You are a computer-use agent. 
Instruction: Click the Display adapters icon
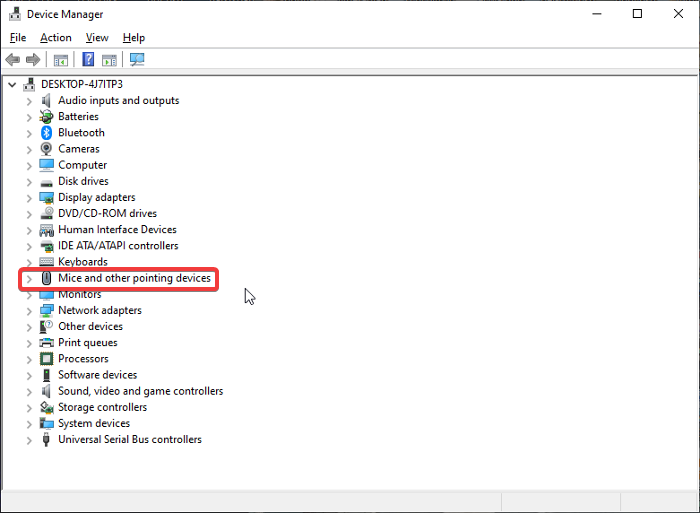pyautogui.click(x=46, y=198)
